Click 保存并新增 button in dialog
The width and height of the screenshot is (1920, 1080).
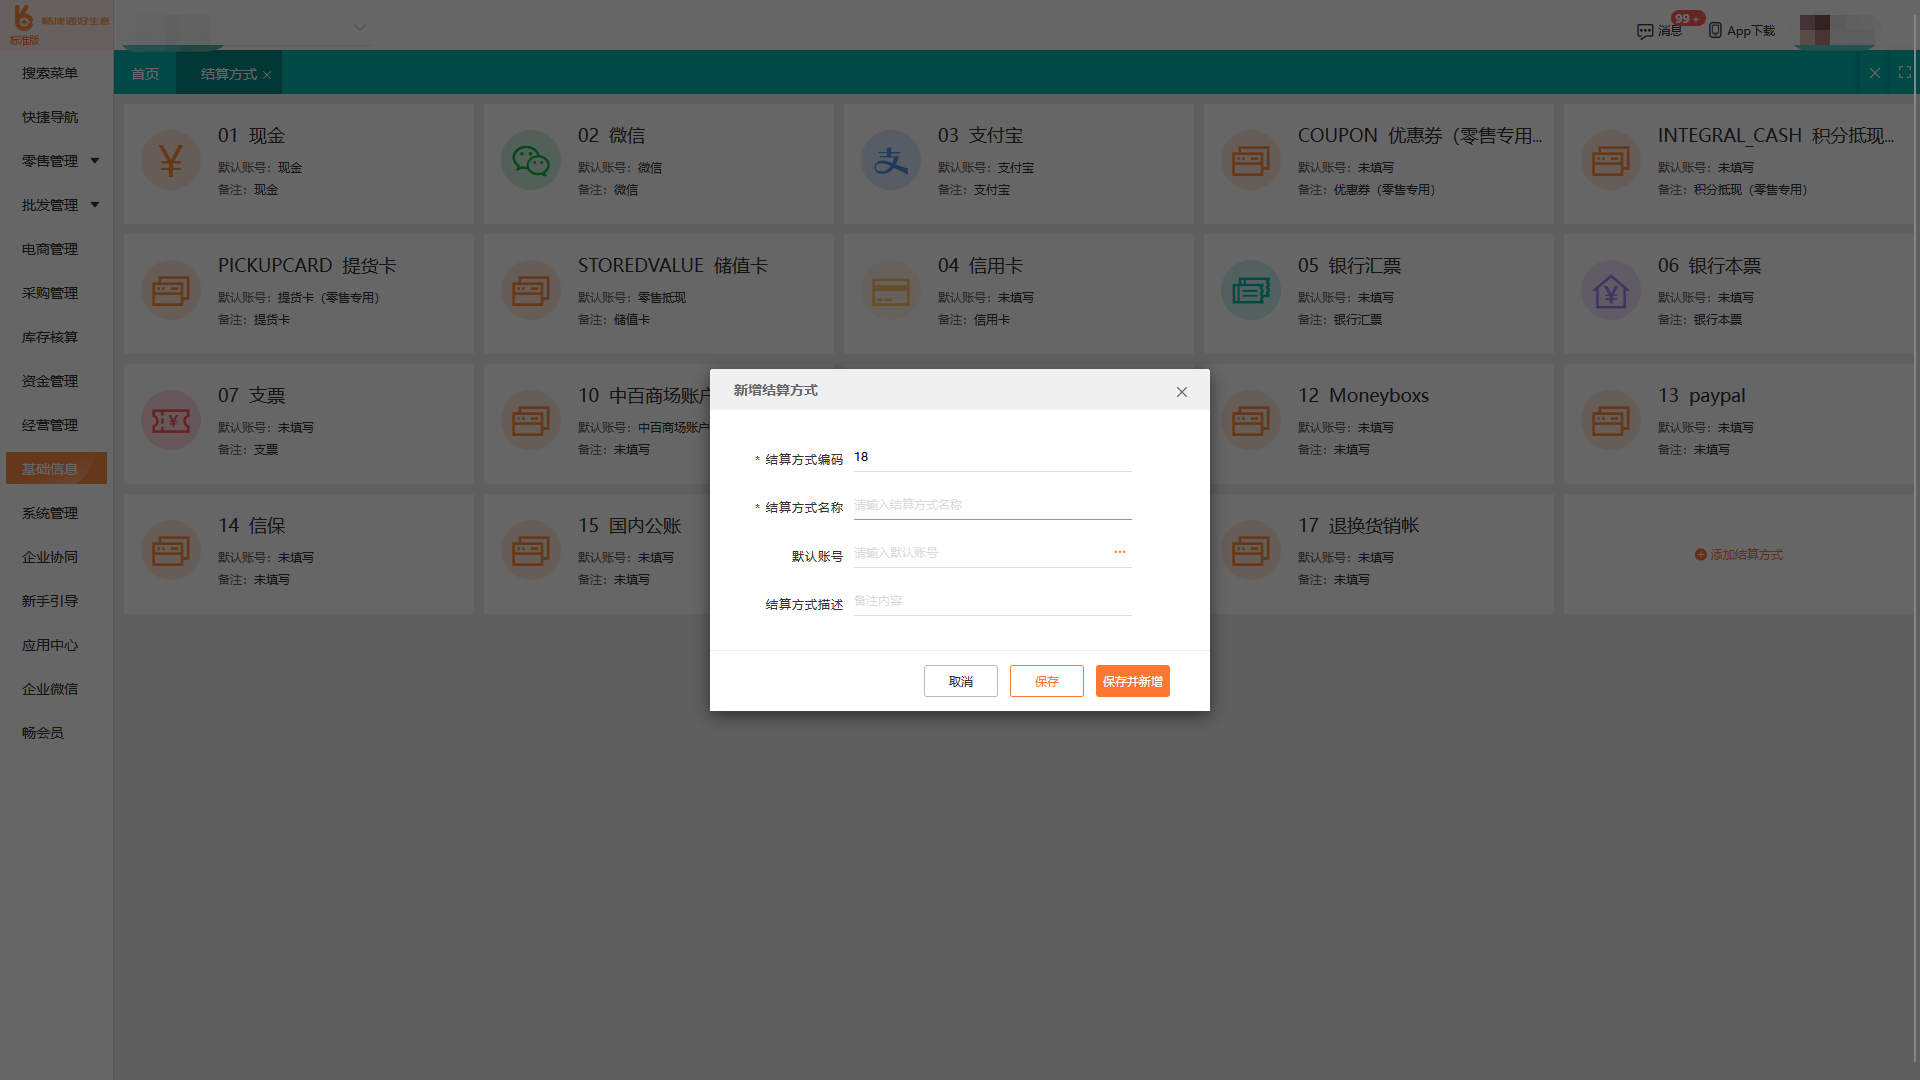[x=1131, y=680]
